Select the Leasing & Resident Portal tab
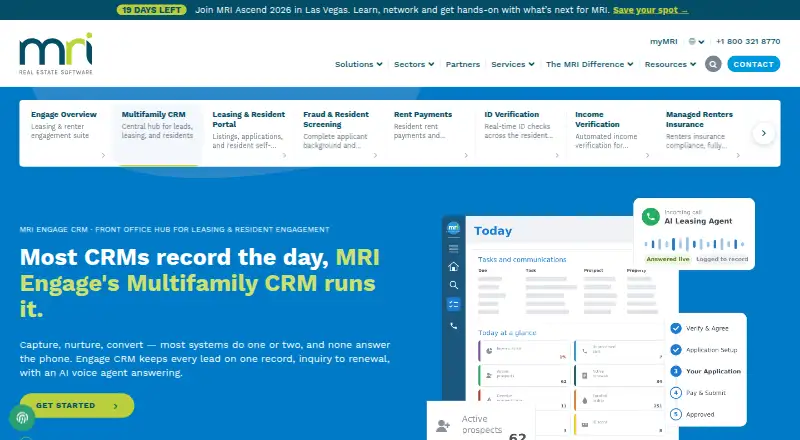 249,133
